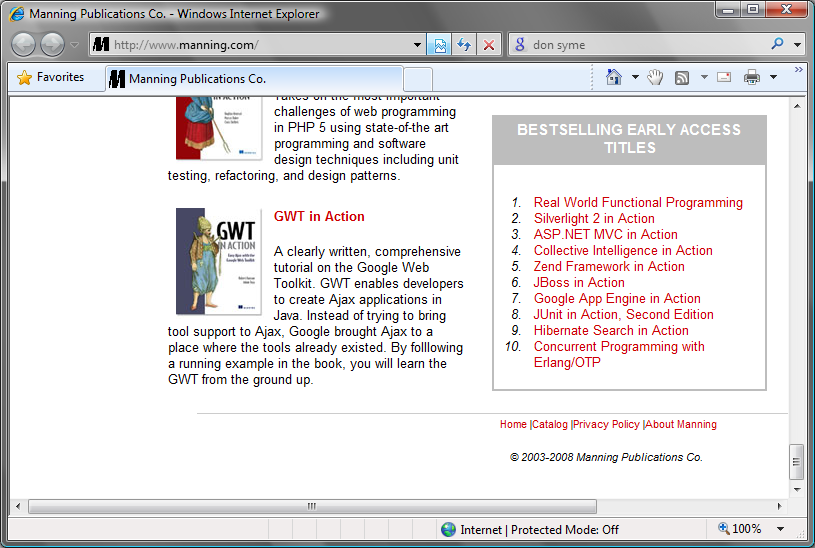
Task: Refresh the page with the Refresh icon
Action: coord(464,45)
